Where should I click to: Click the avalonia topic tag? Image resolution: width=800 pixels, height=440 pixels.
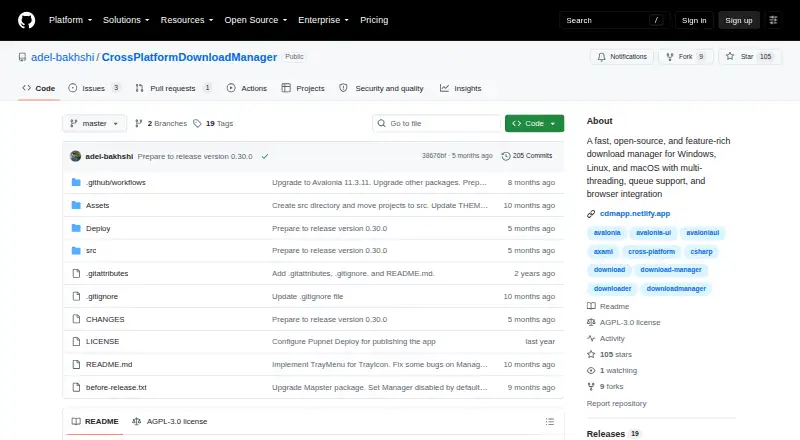(607, 233)
